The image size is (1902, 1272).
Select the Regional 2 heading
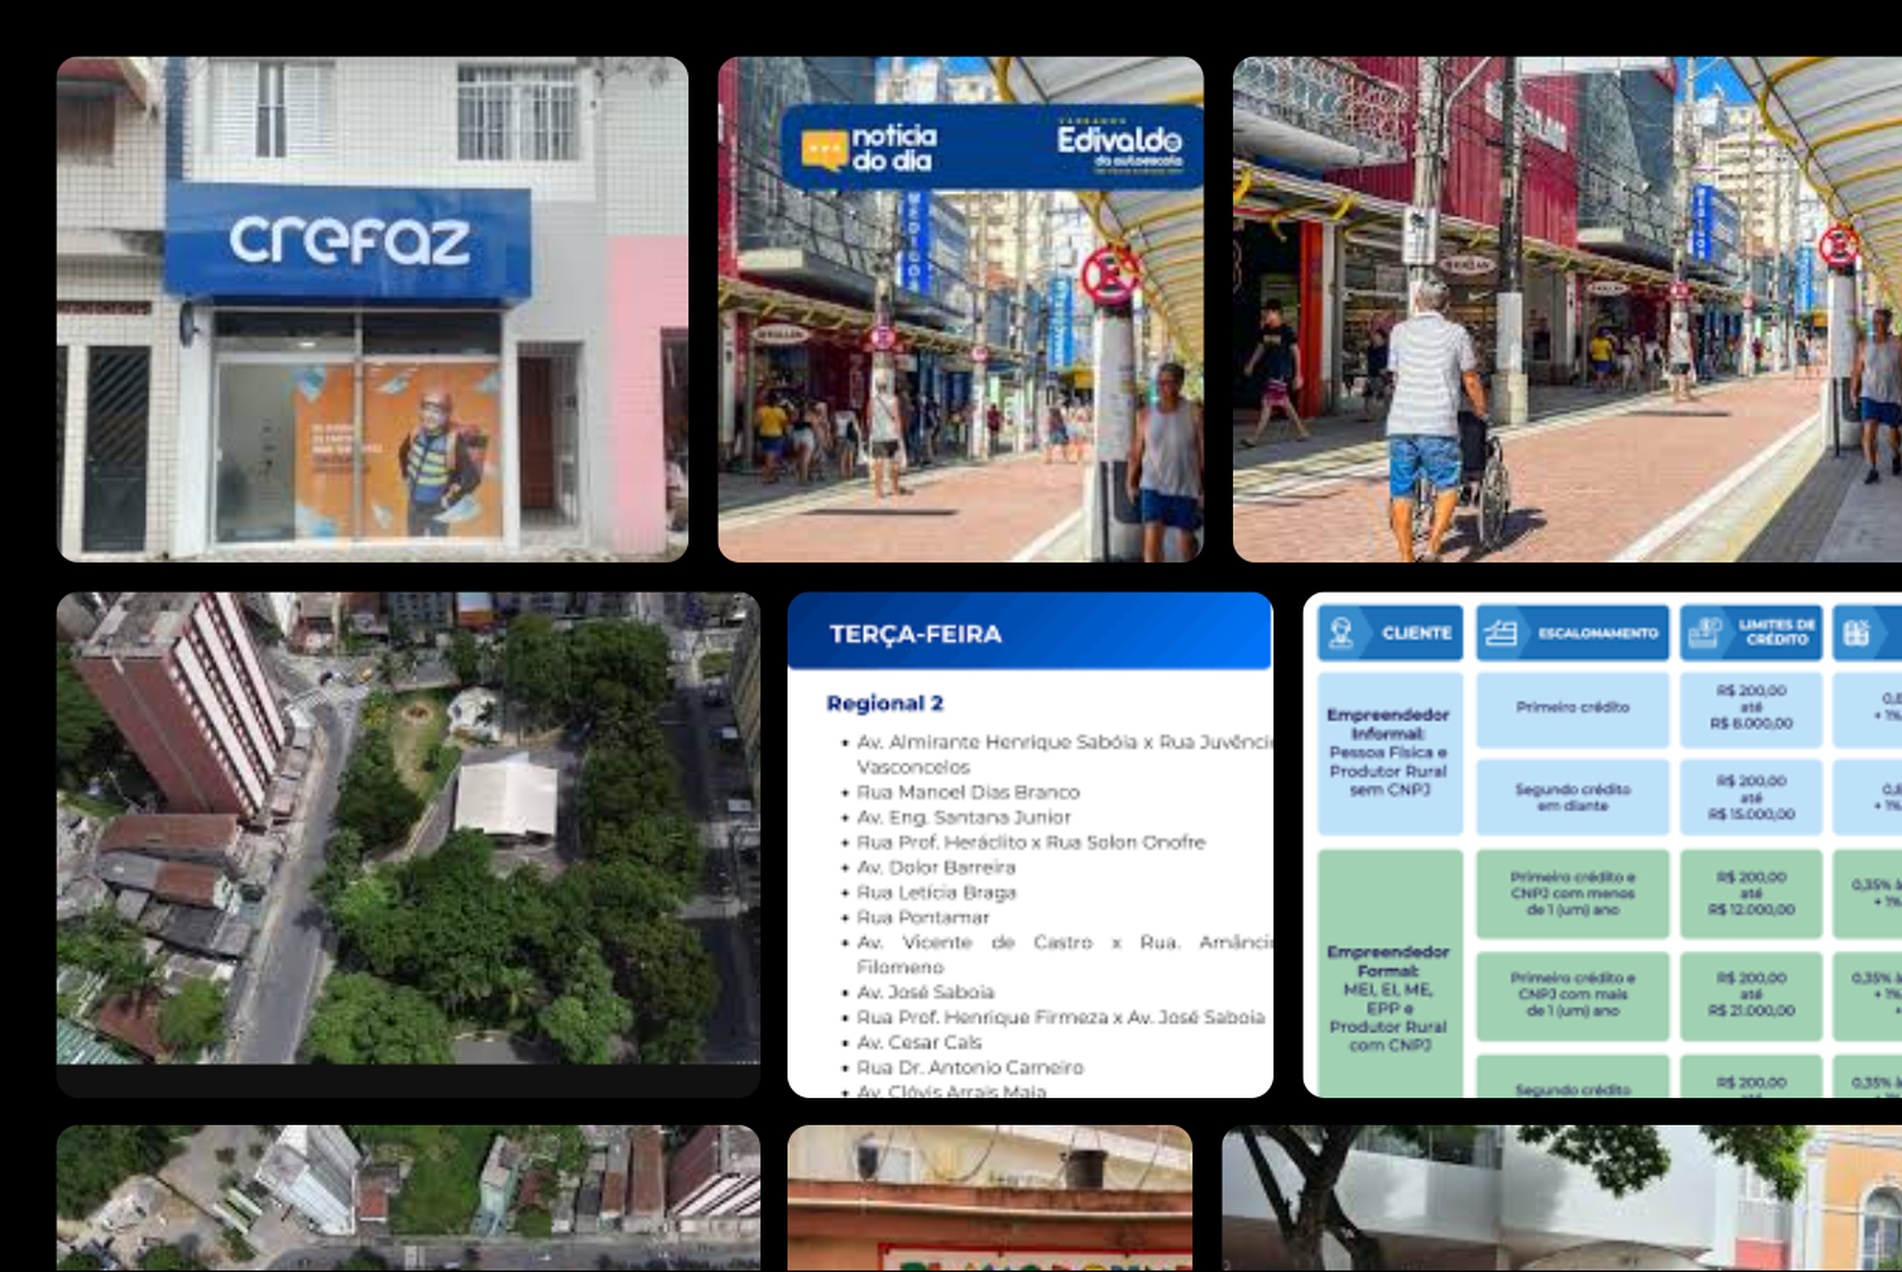885,703
